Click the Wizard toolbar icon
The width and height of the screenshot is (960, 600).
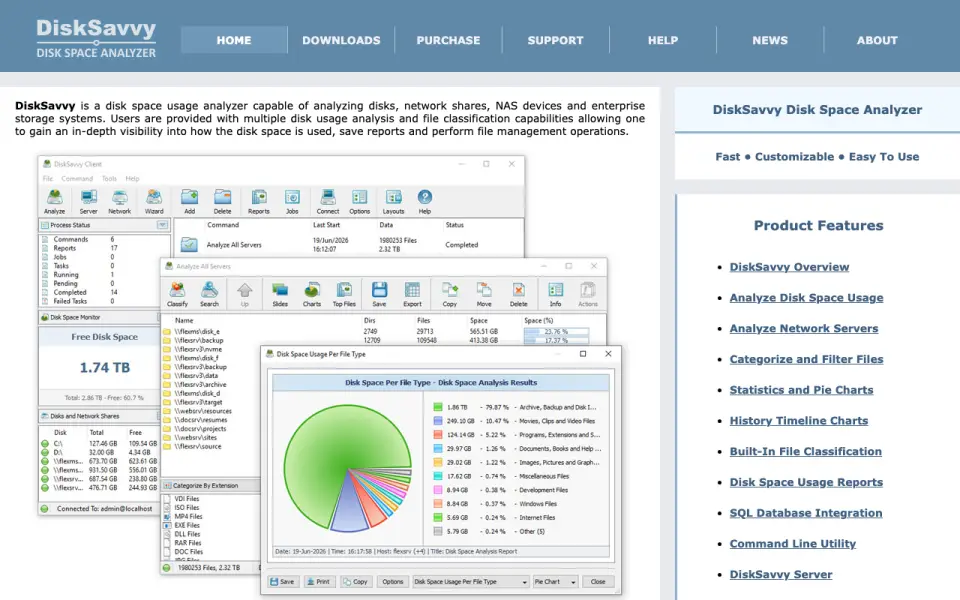click(x=154, y=201)
